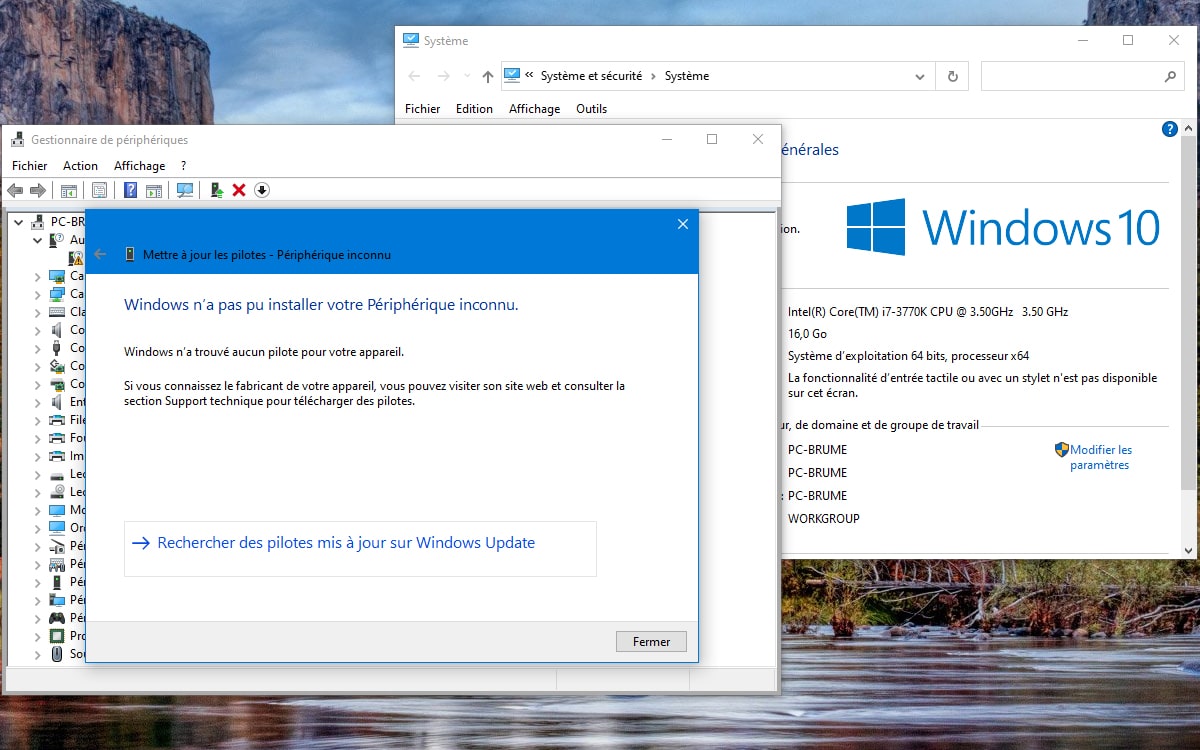Click Système breadcrumb in address bar

687,76
